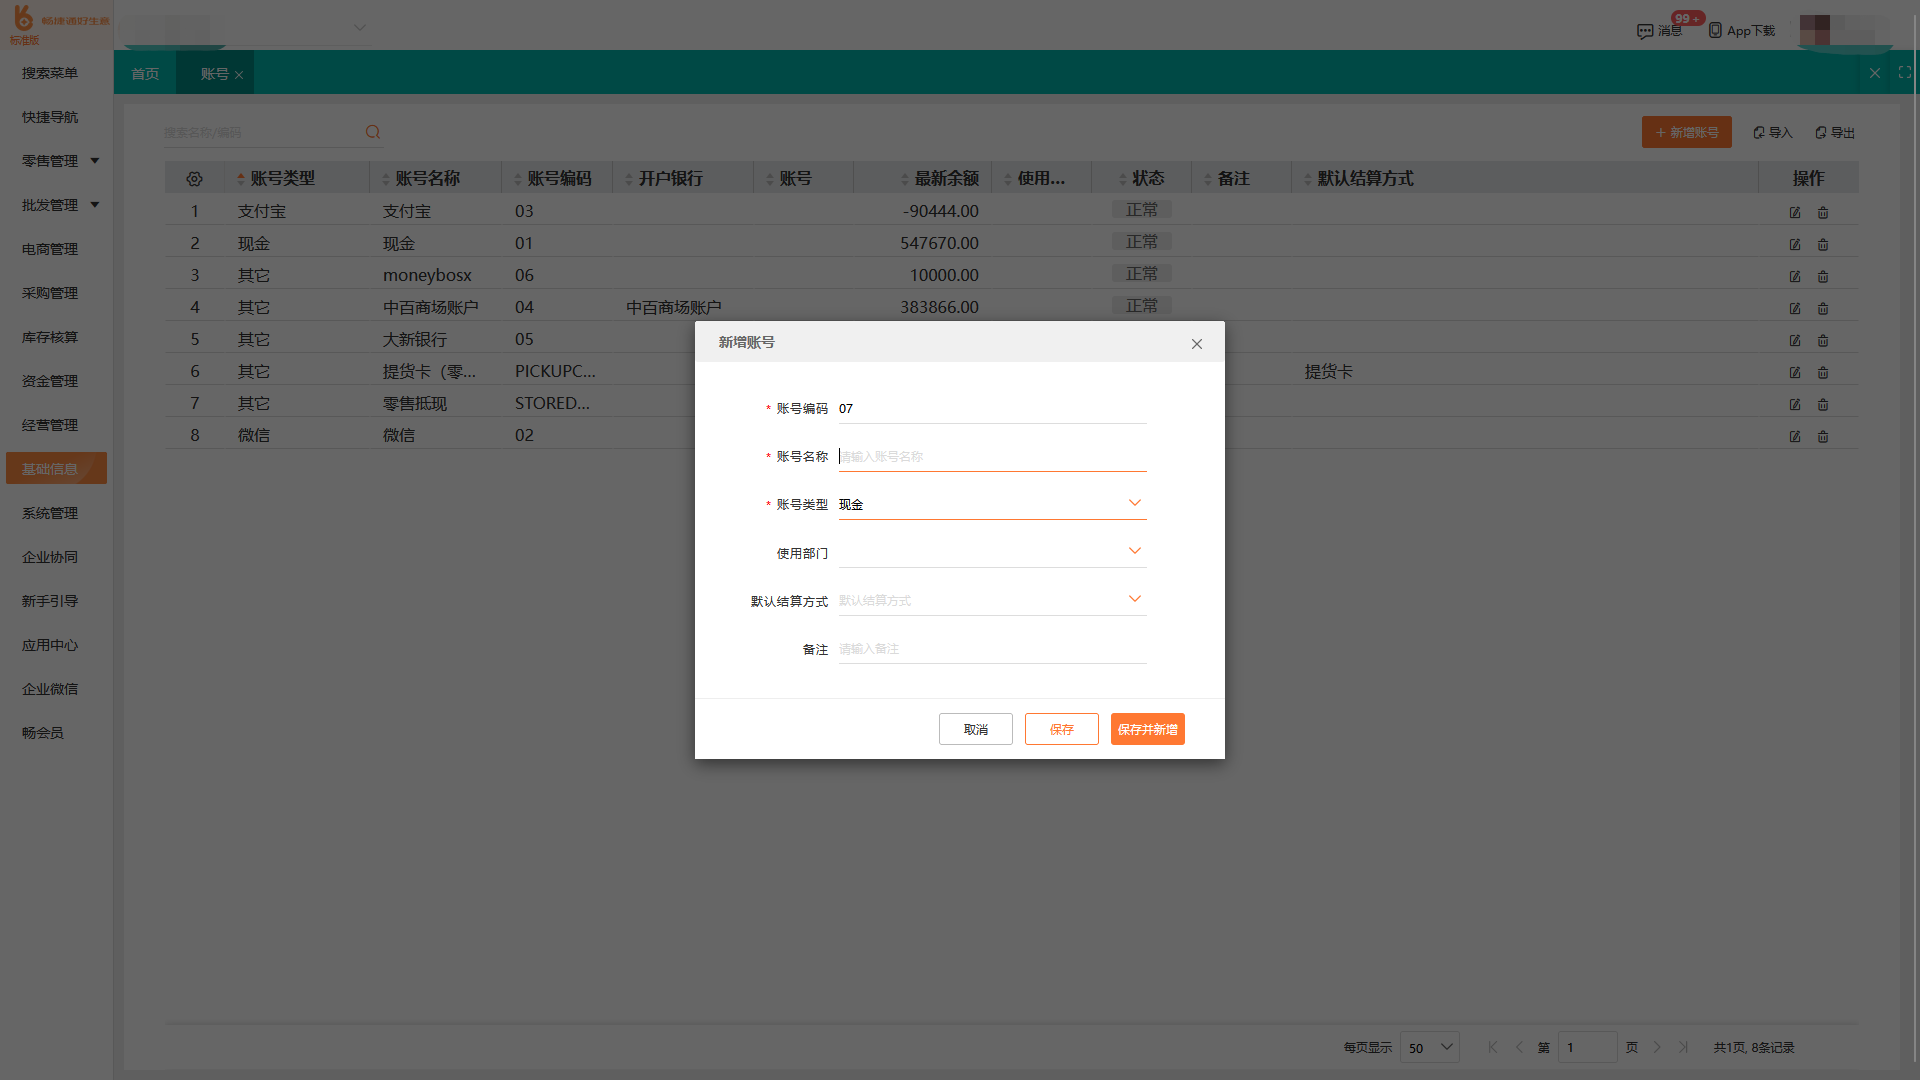Click the edit icon for 支付宝 account
Screen dimensions: 1920x1080
(1795, 212)
